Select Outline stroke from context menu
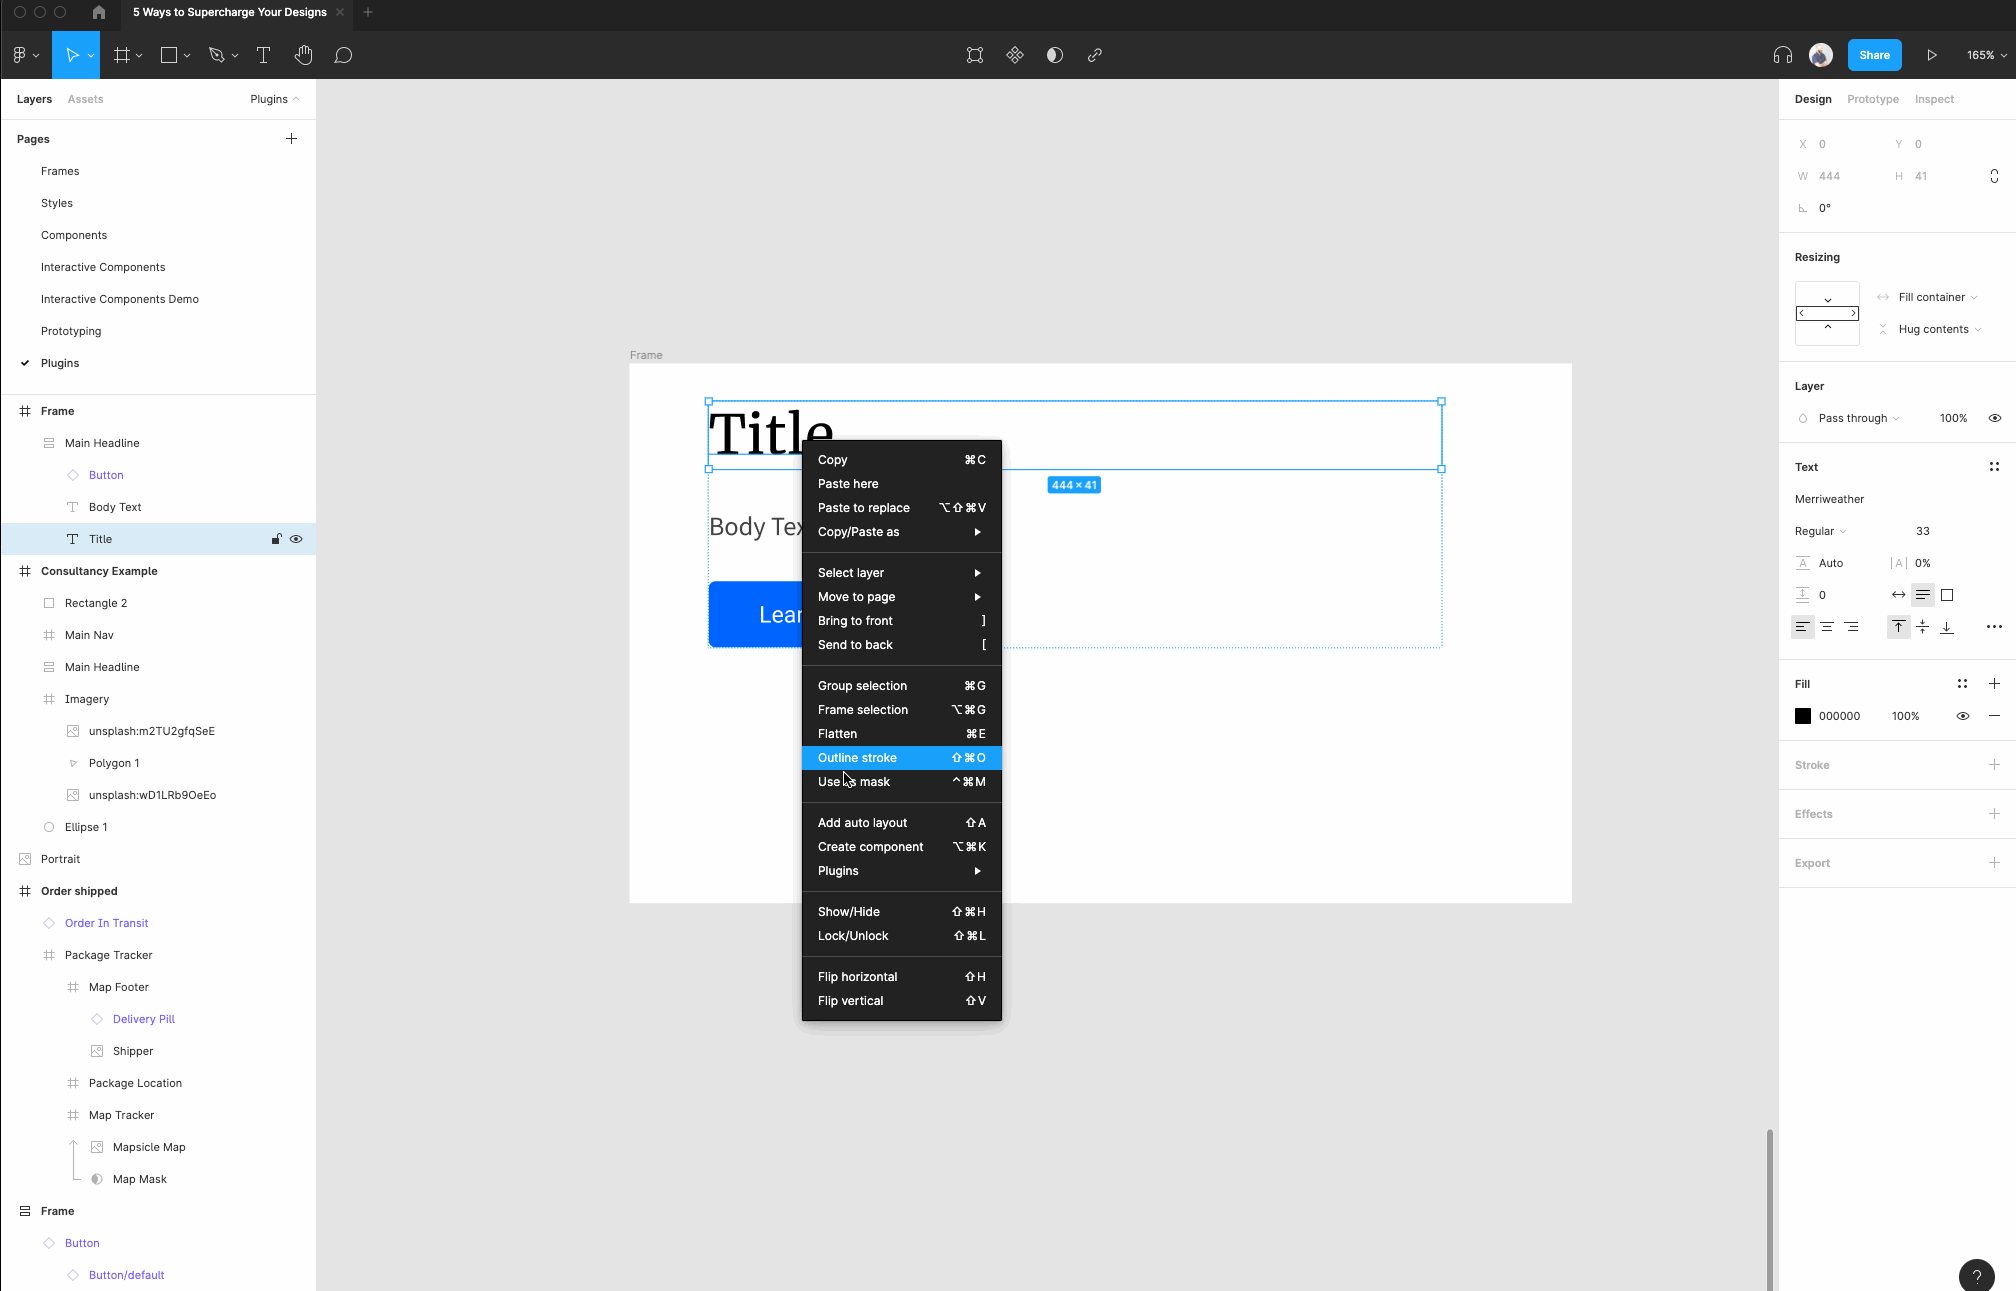 857,756
